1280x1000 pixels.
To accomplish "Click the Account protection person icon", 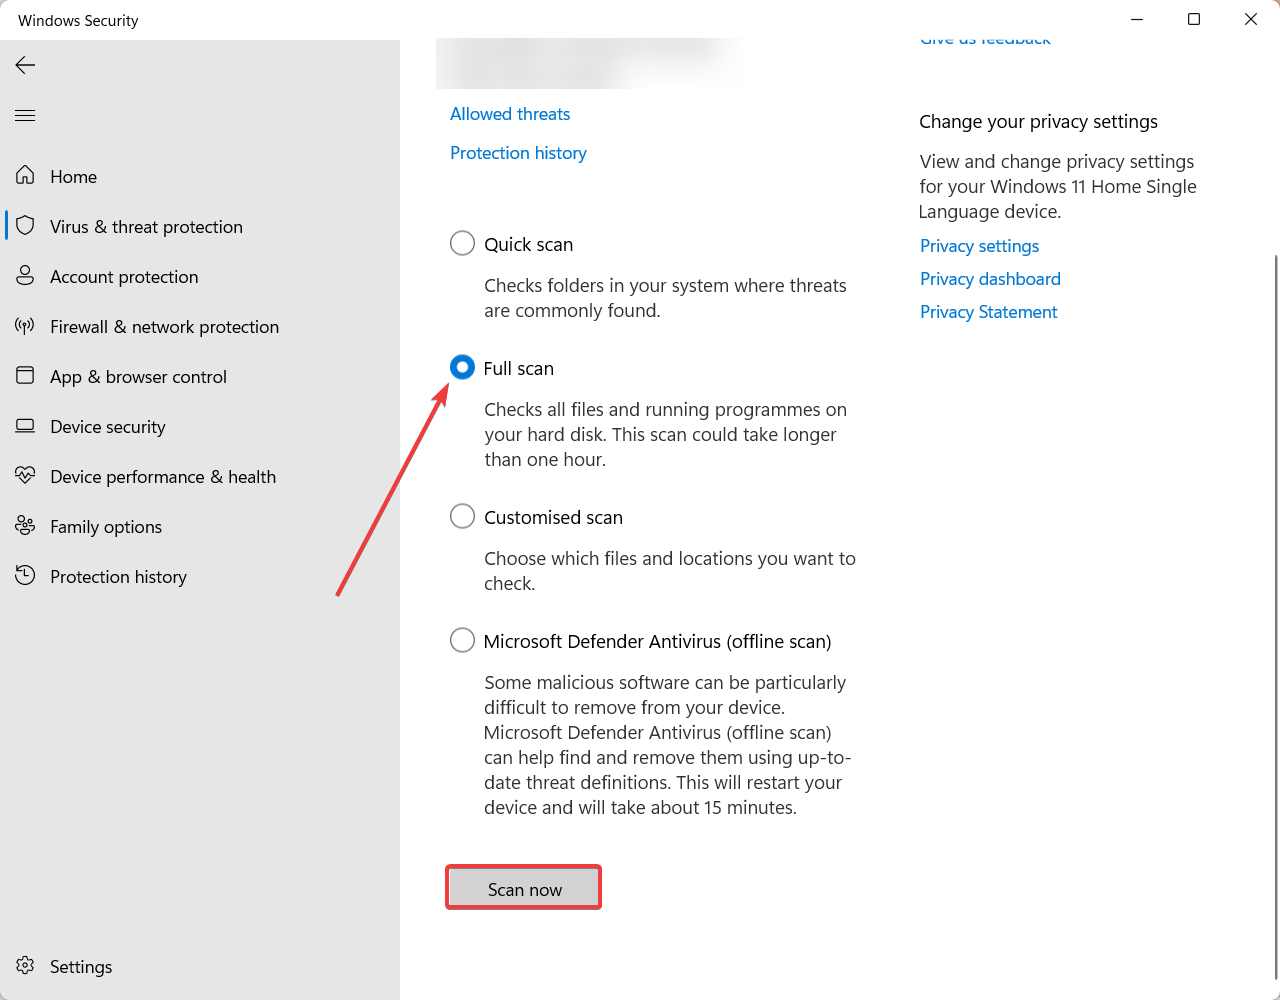I will click(x=25, y=276).
